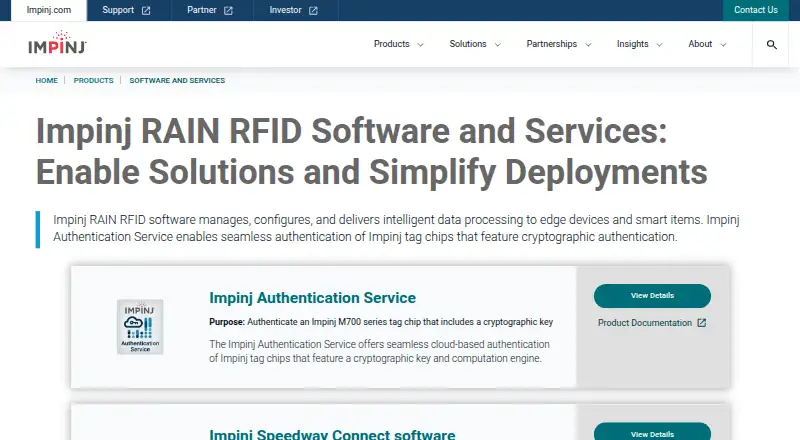Click the Impinj Authentication Service product image
The image size is (800, 440).
[140, 327]
